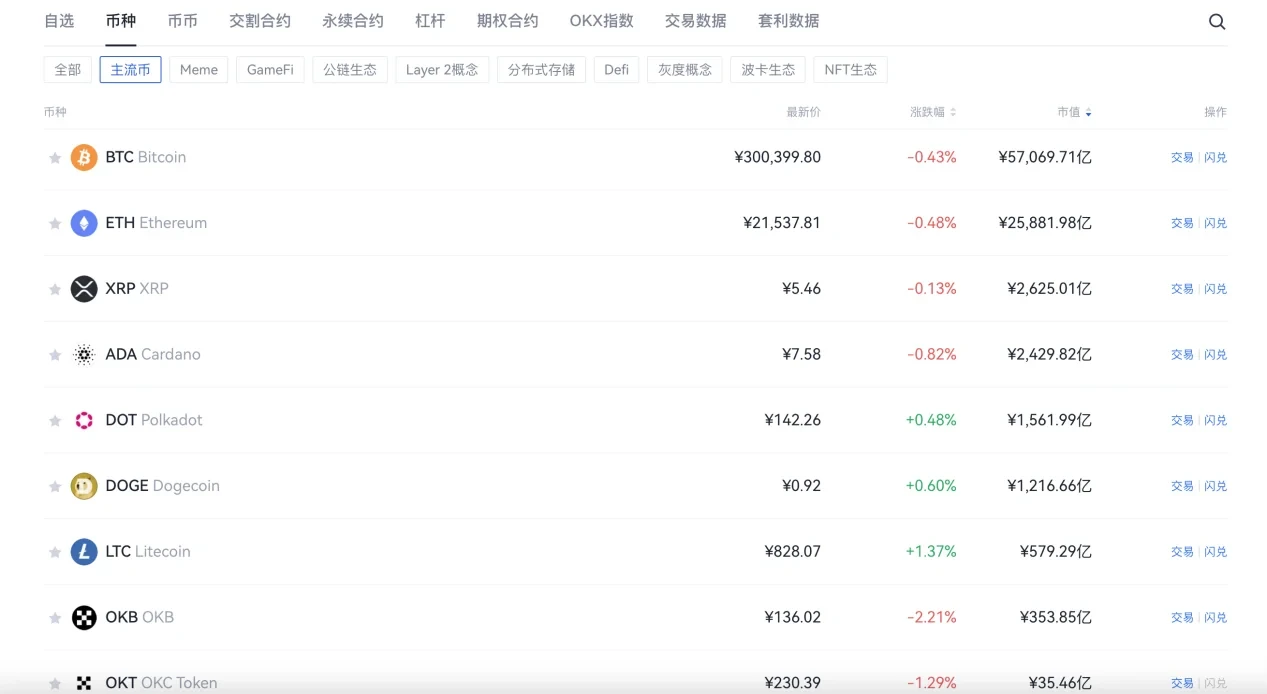Screen dimensions: 1267x694
Task: Click 交易 link for Bitcoin row
Action: 1182,158
